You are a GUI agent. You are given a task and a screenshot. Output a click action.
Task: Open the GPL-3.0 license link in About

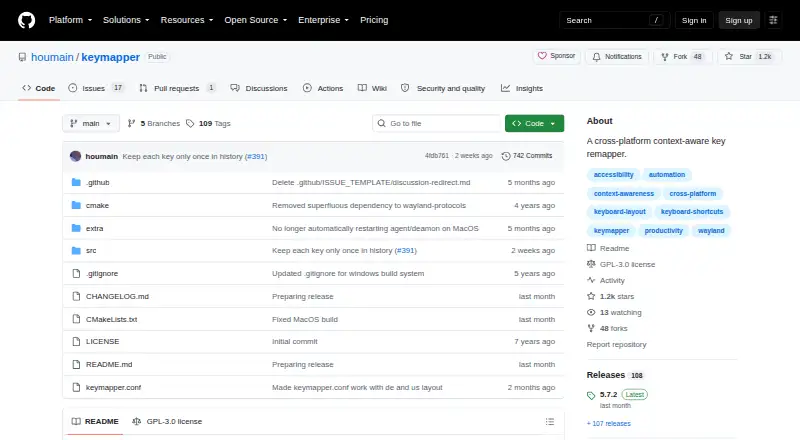point(621,264)
